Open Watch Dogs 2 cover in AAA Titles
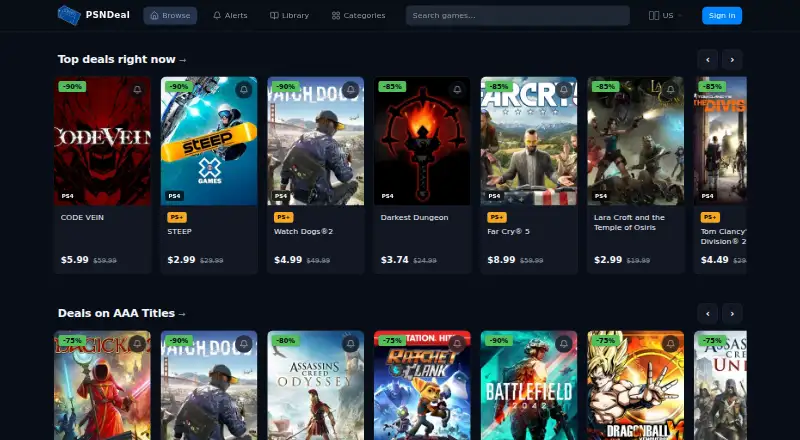Image resolution: width=800 pixels, height=440 pixels. click(x=209, y=385)
